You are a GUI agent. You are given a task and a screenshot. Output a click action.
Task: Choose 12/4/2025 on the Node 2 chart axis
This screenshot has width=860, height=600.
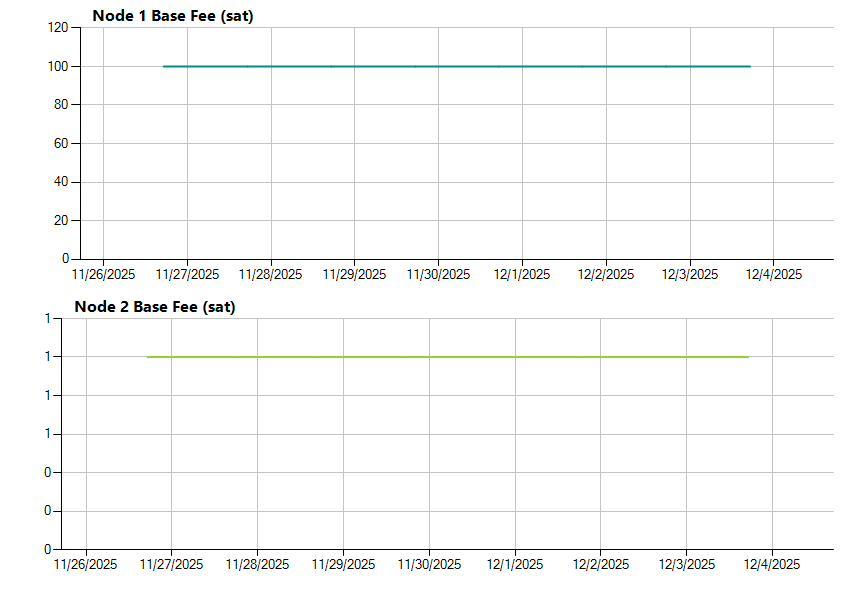pyautogui.click(x=772, y=565)
